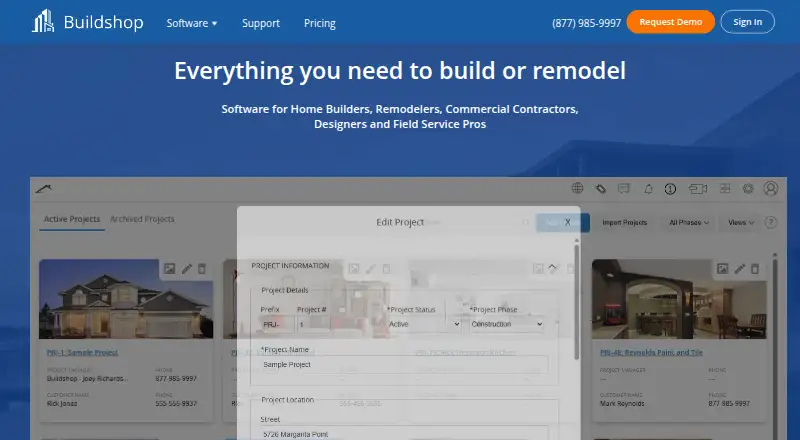Viewport: 800px width, 440px height.
Task: Open the PRJ-1: Sample Project link
Action: pos(82,353)
